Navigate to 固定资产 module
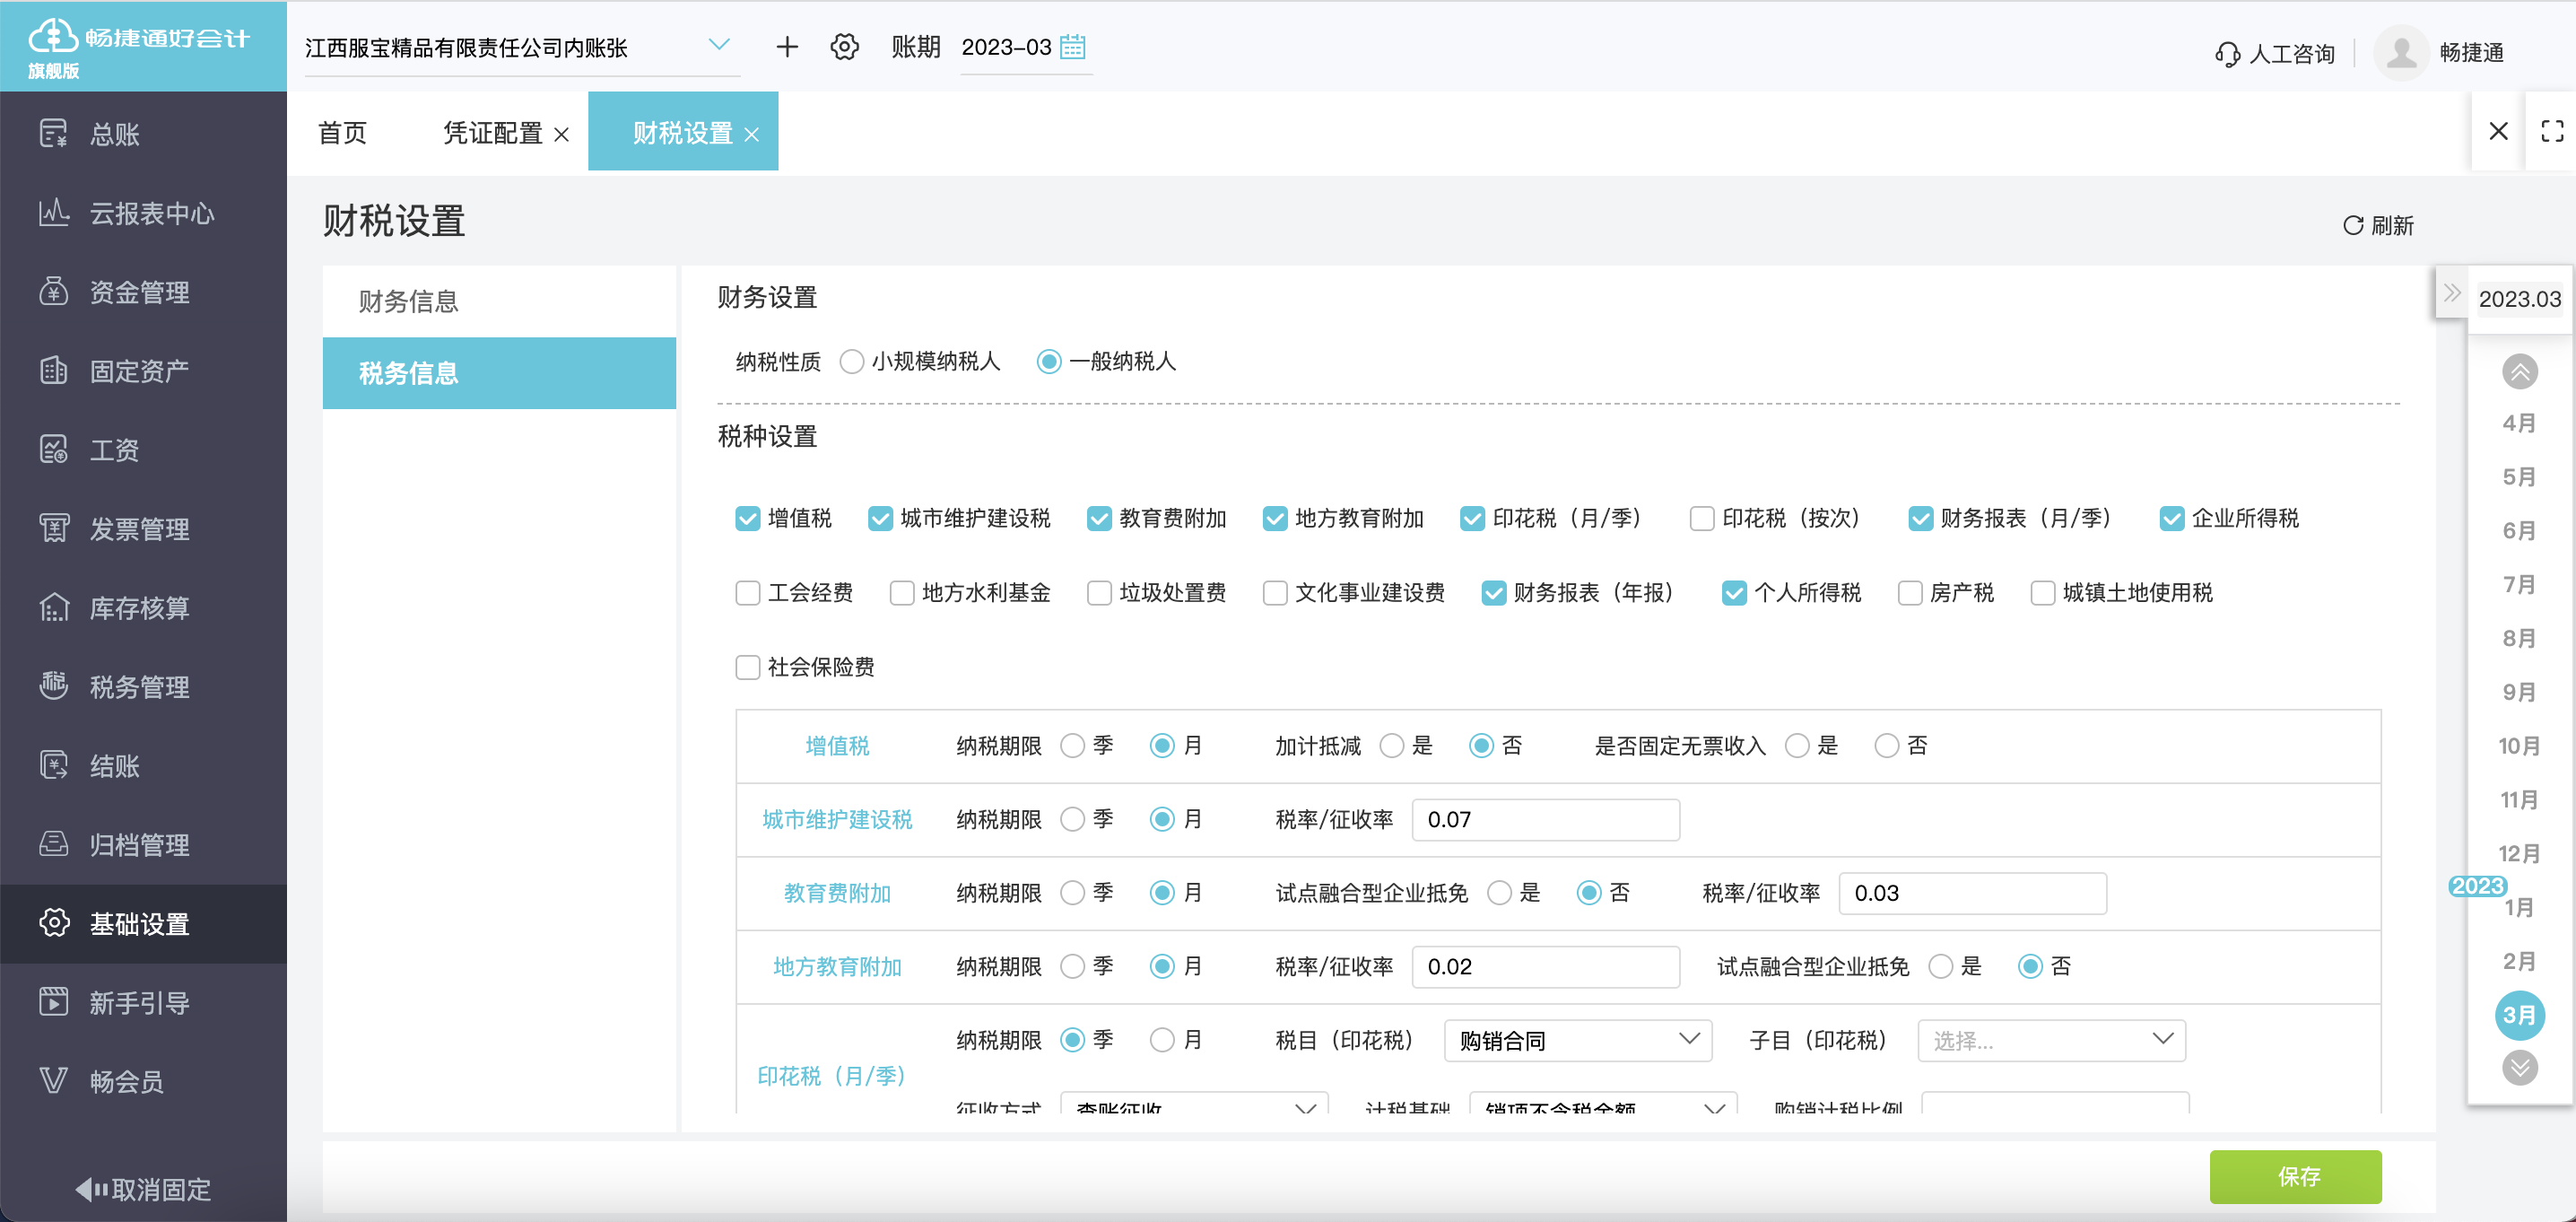Viewport: 2576px width, 1222px height. [x=140, y=371]
